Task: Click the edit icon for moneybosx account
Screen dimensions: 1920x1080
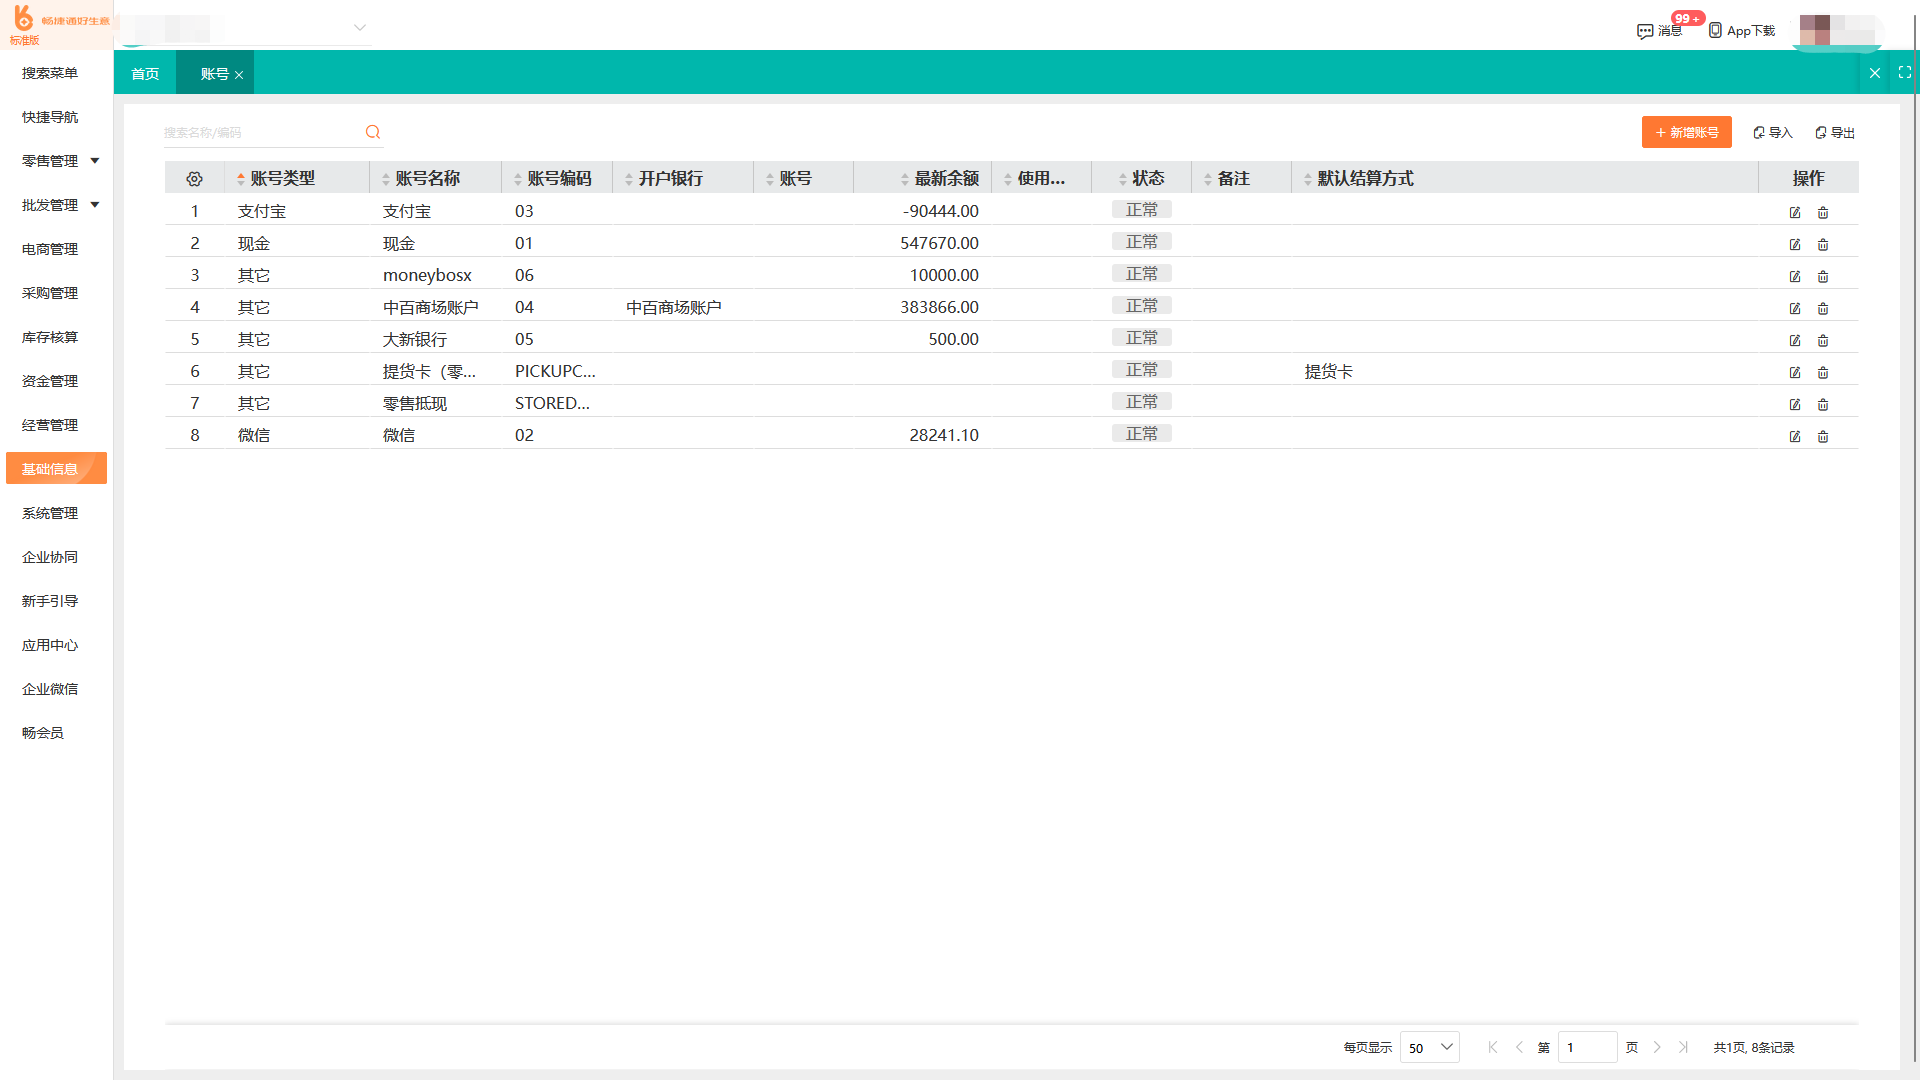Action: point(1795,276)
